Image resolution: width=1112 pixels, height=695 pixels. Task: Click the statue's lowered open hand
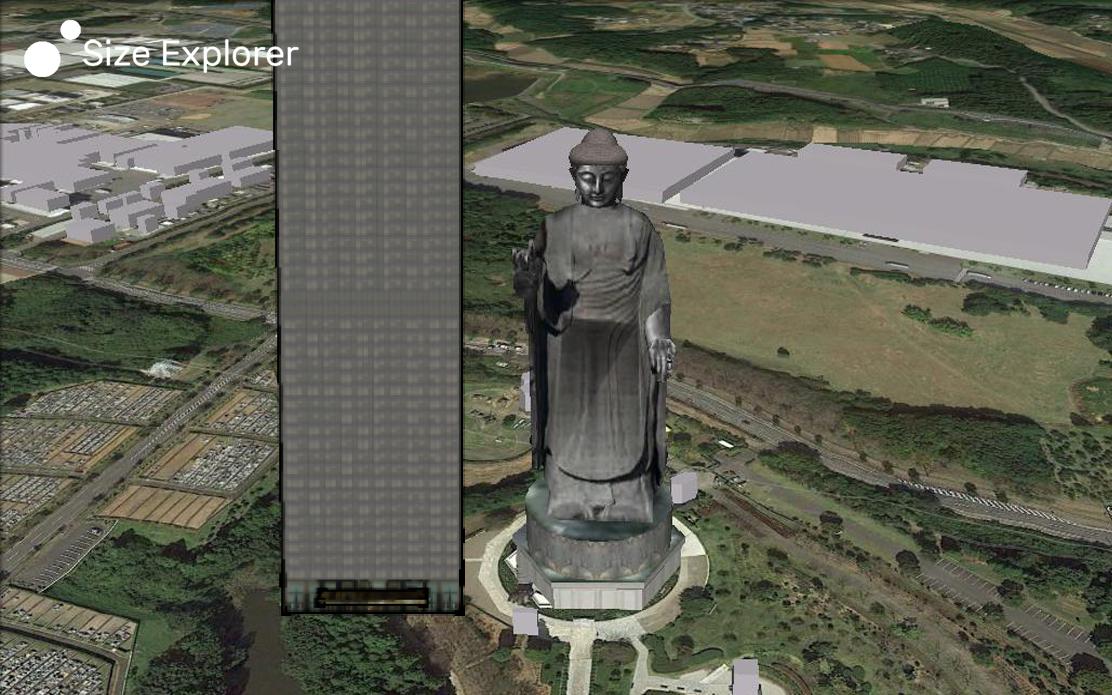(x=661, y=355)
